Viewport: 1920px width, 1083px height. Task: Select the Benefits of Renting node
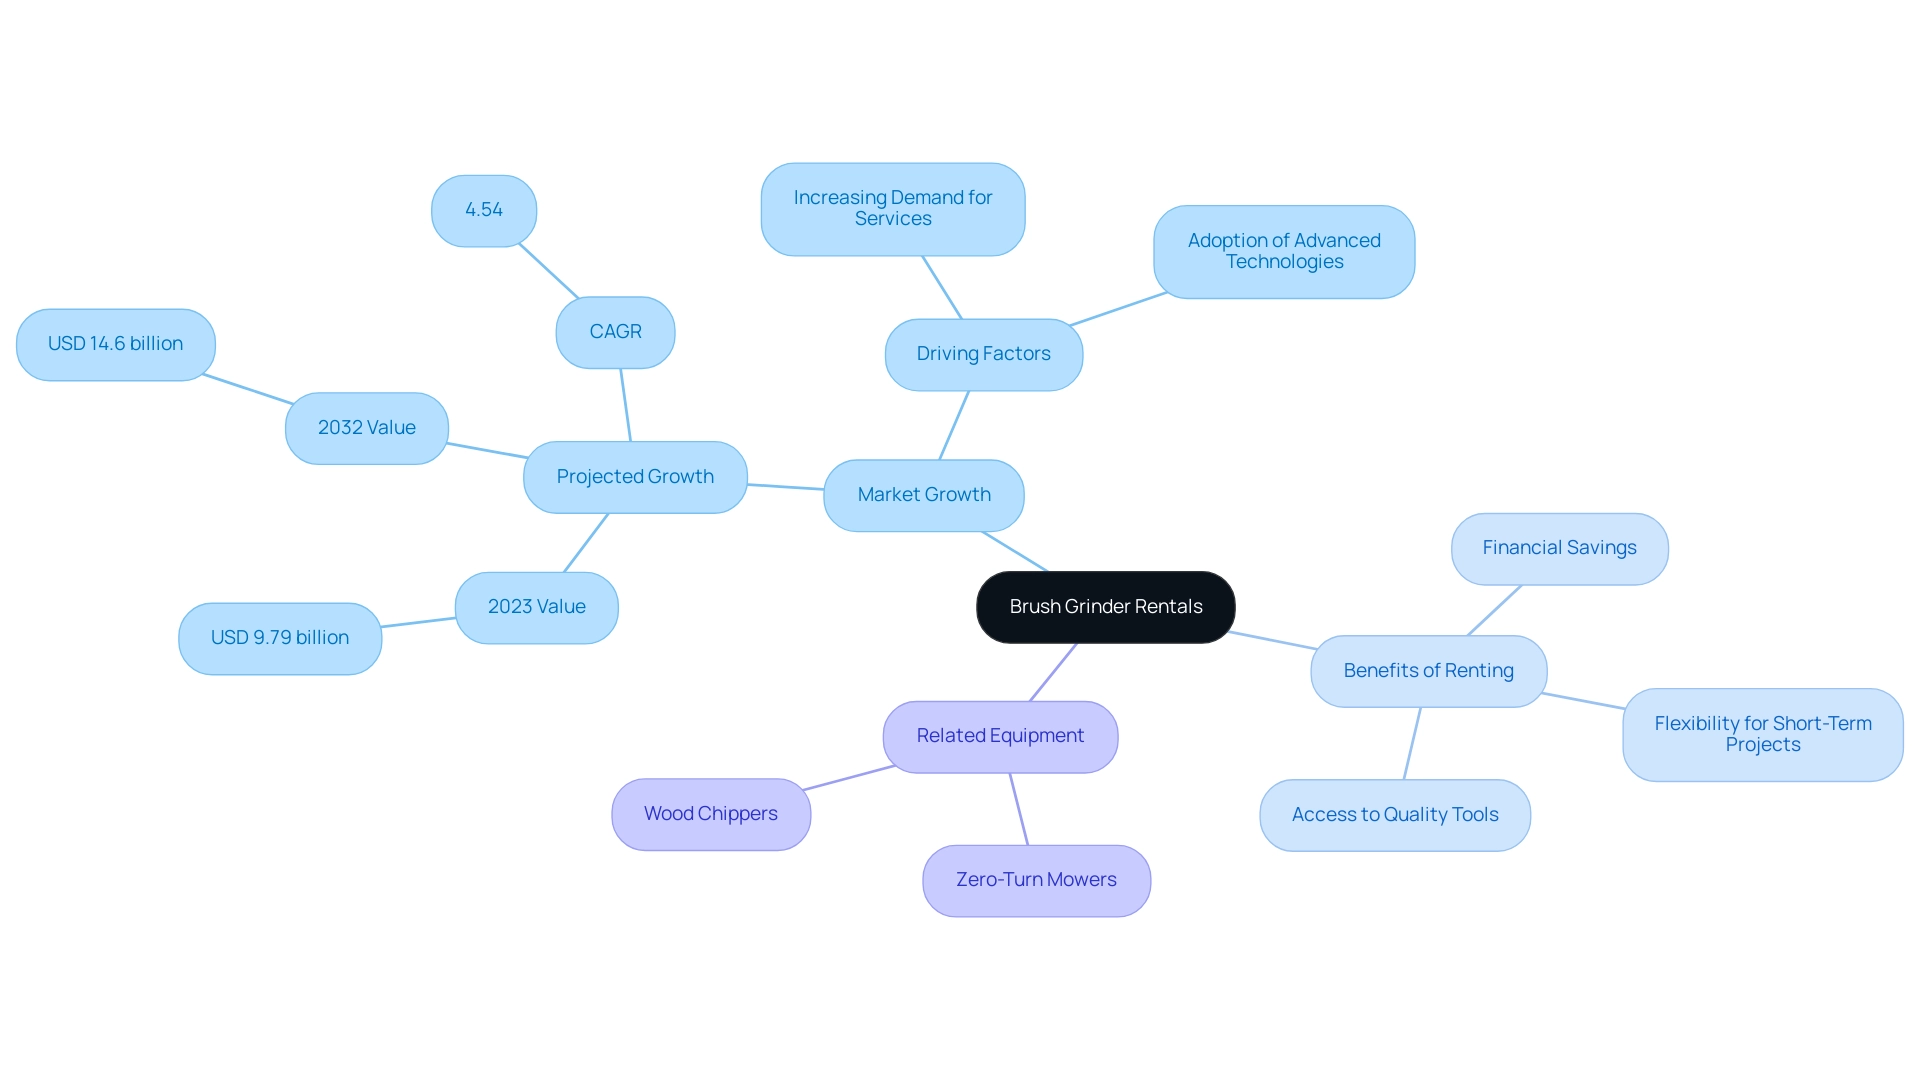point(1429,670)
